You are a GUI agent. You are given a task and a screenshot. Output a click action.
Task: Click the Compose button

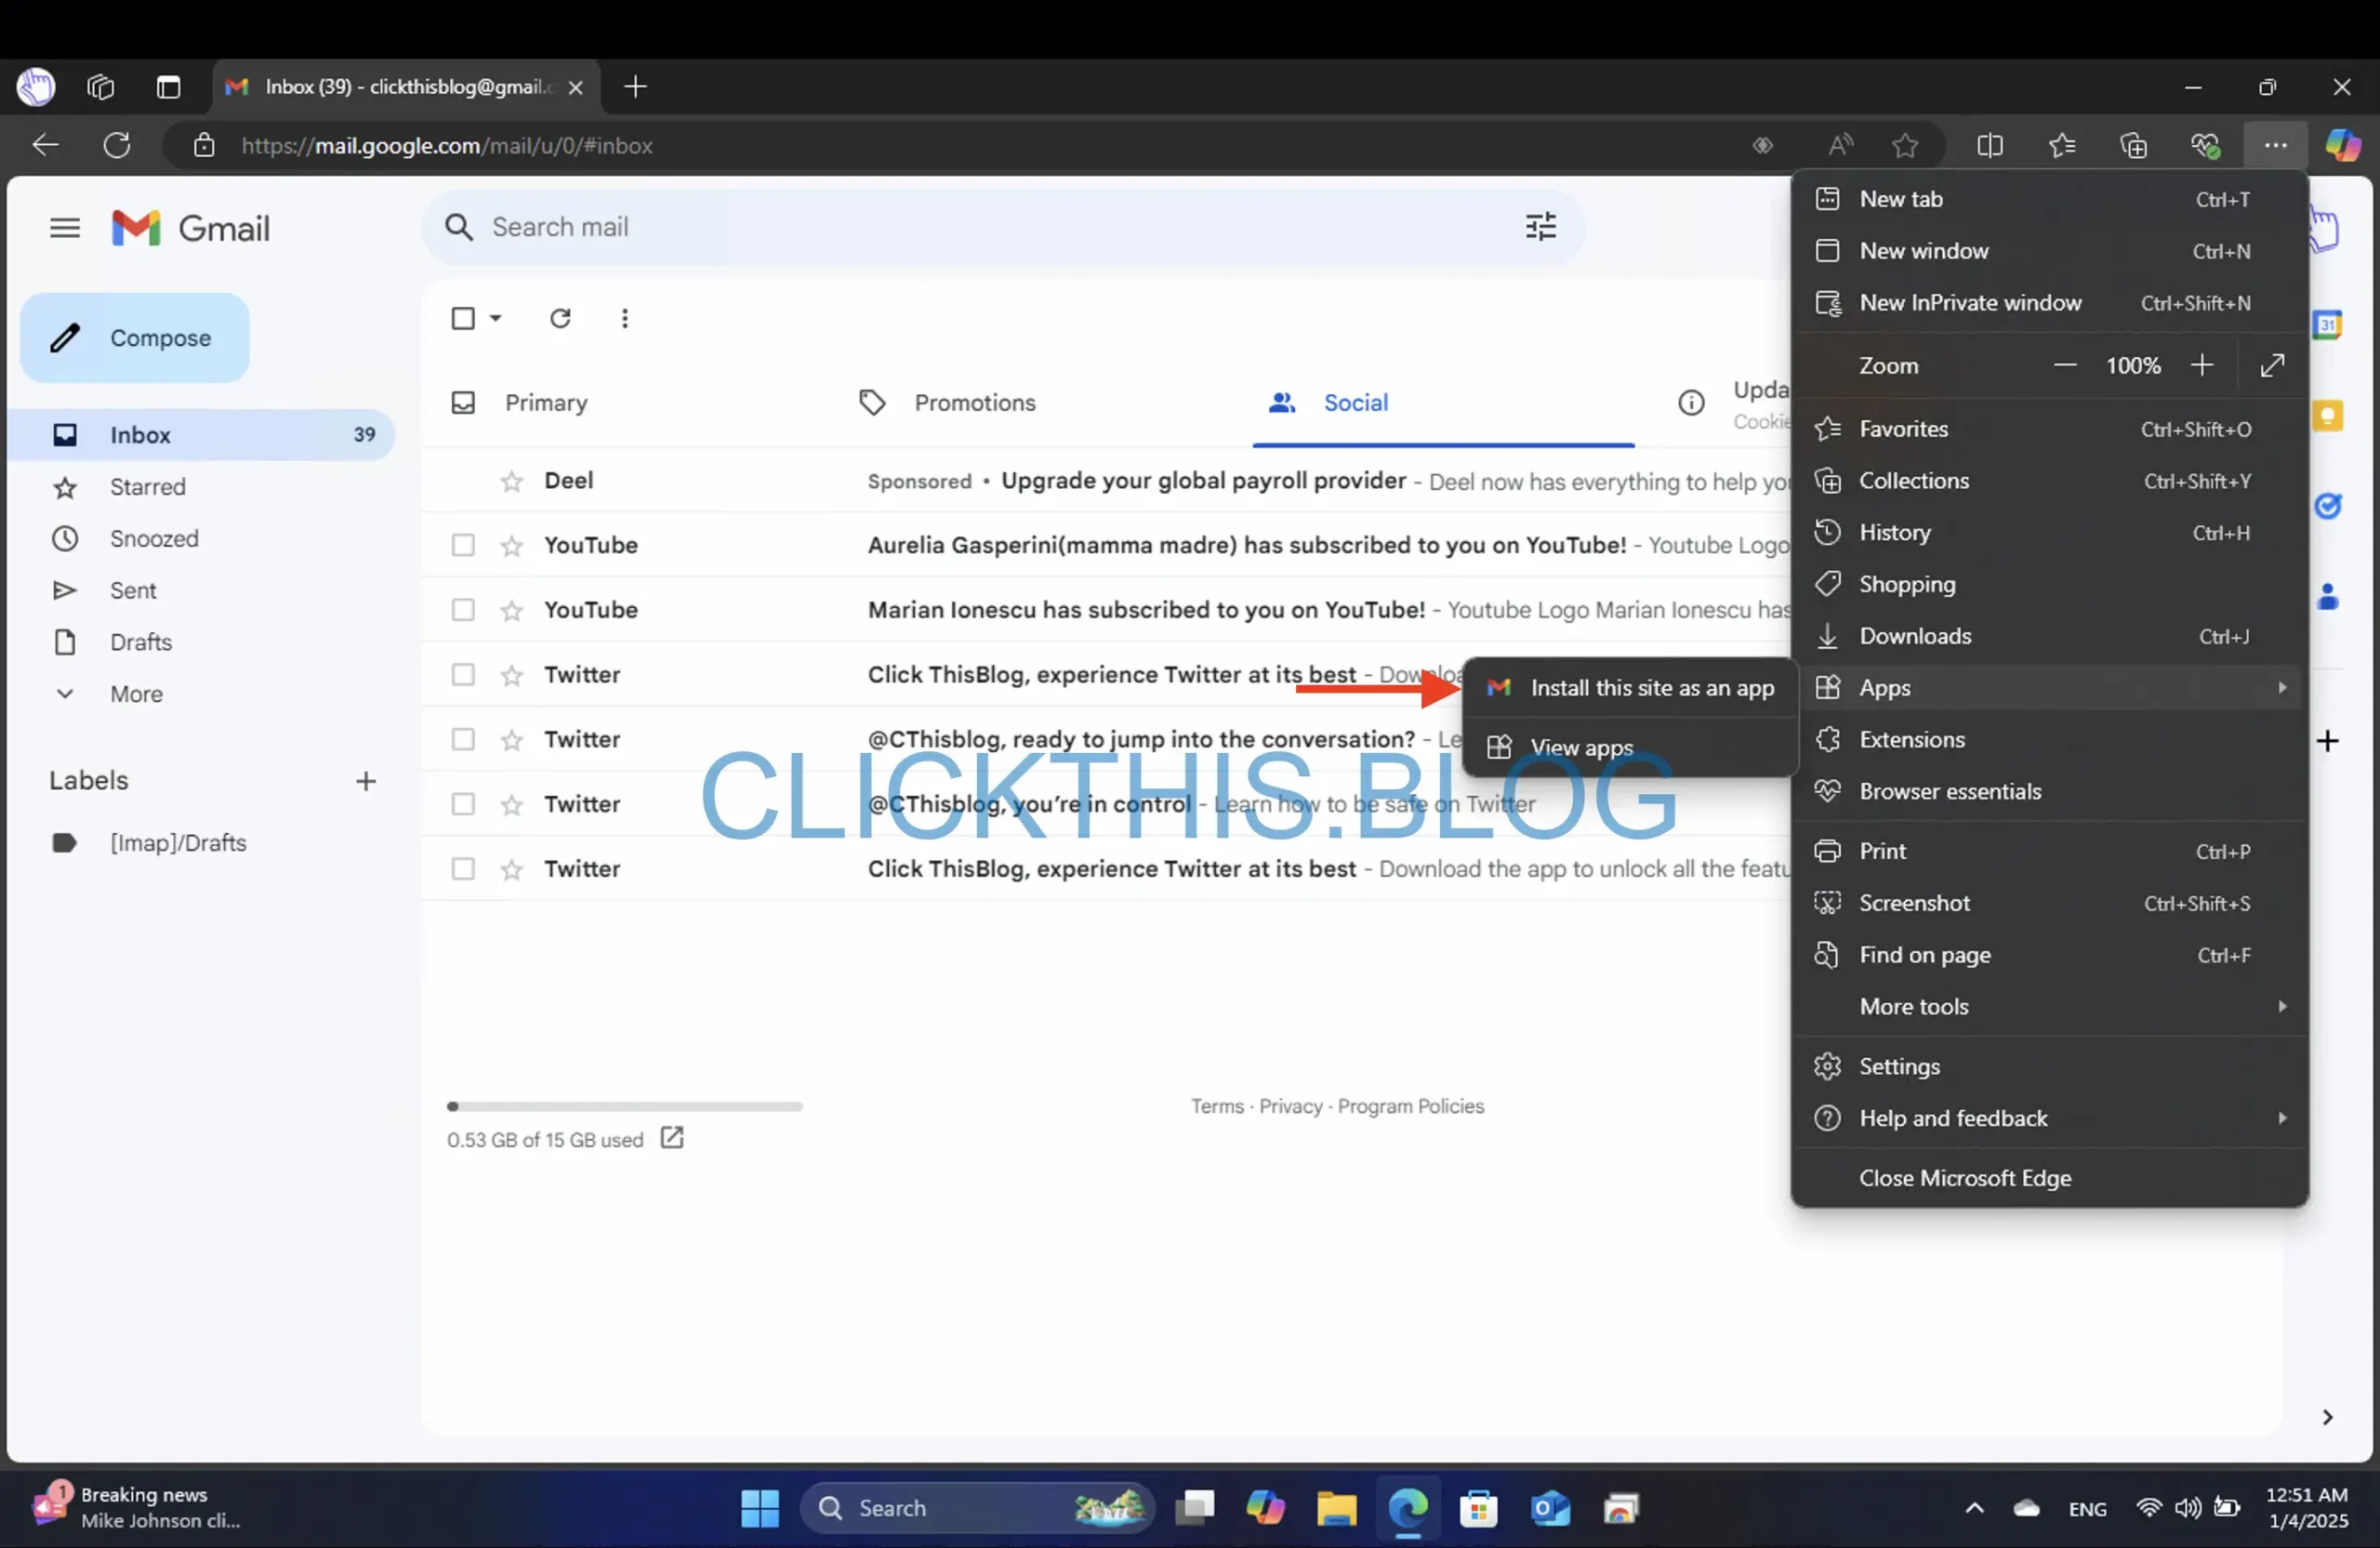tap(134, 338)
